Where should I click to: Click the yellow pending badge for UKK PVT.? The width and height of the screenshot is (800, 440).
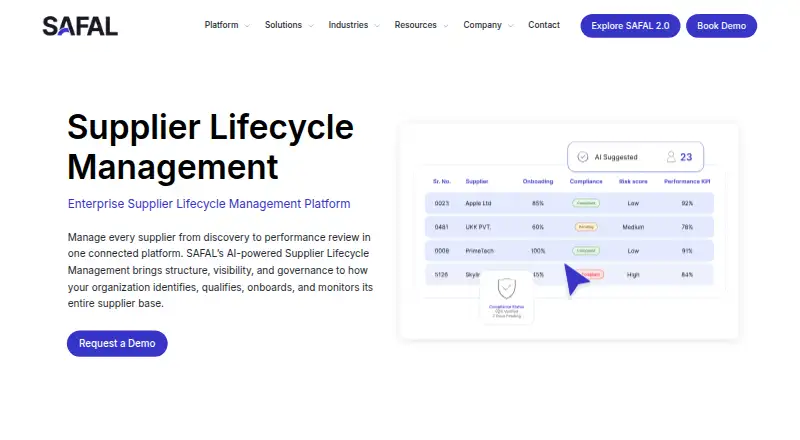tap(586, 227)
